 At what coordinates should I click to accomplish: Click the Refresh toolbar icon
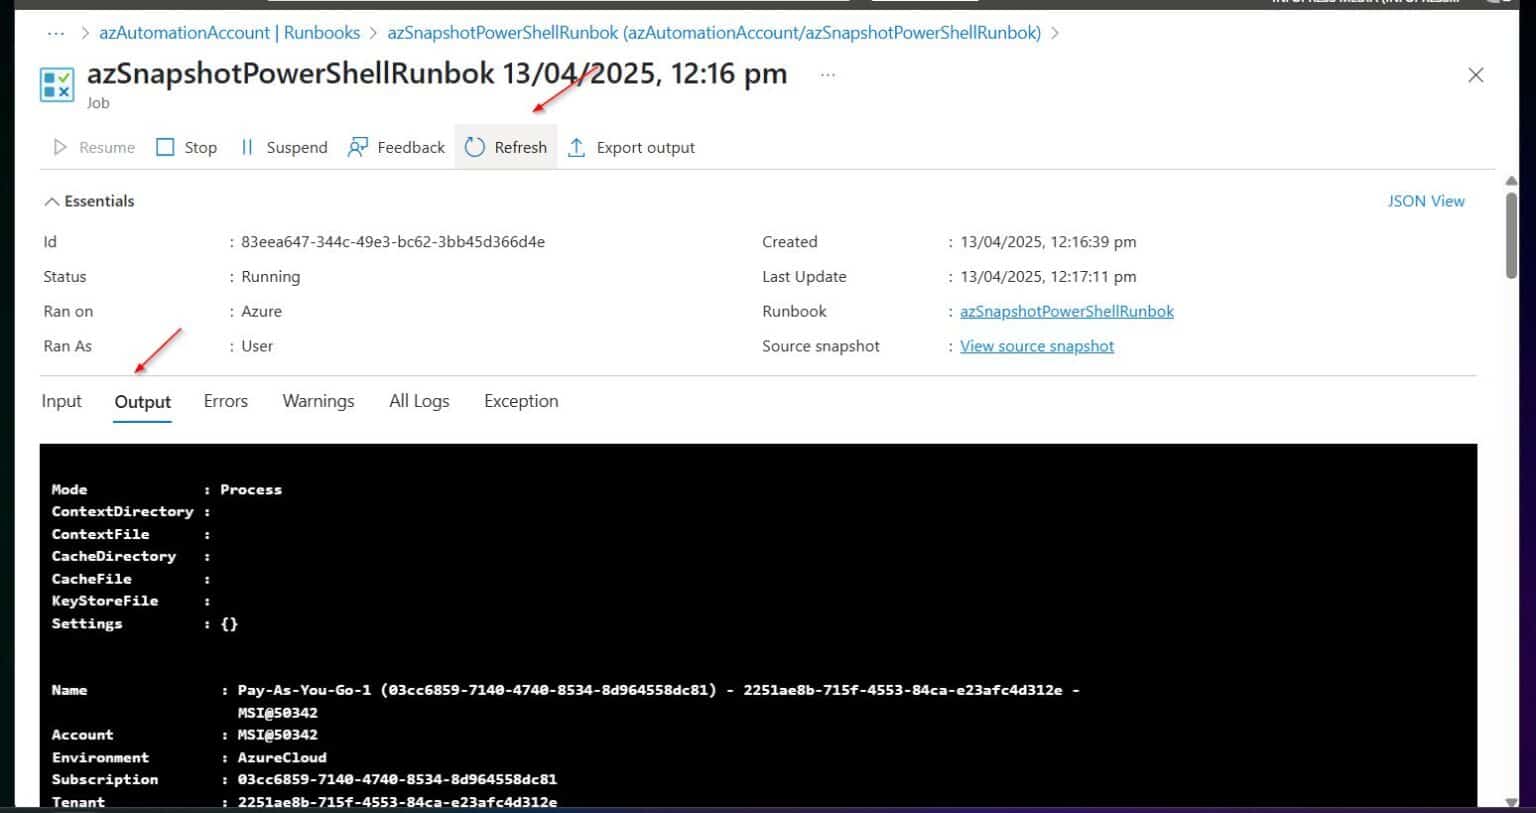pyautogui.click(x=475, y=148)
